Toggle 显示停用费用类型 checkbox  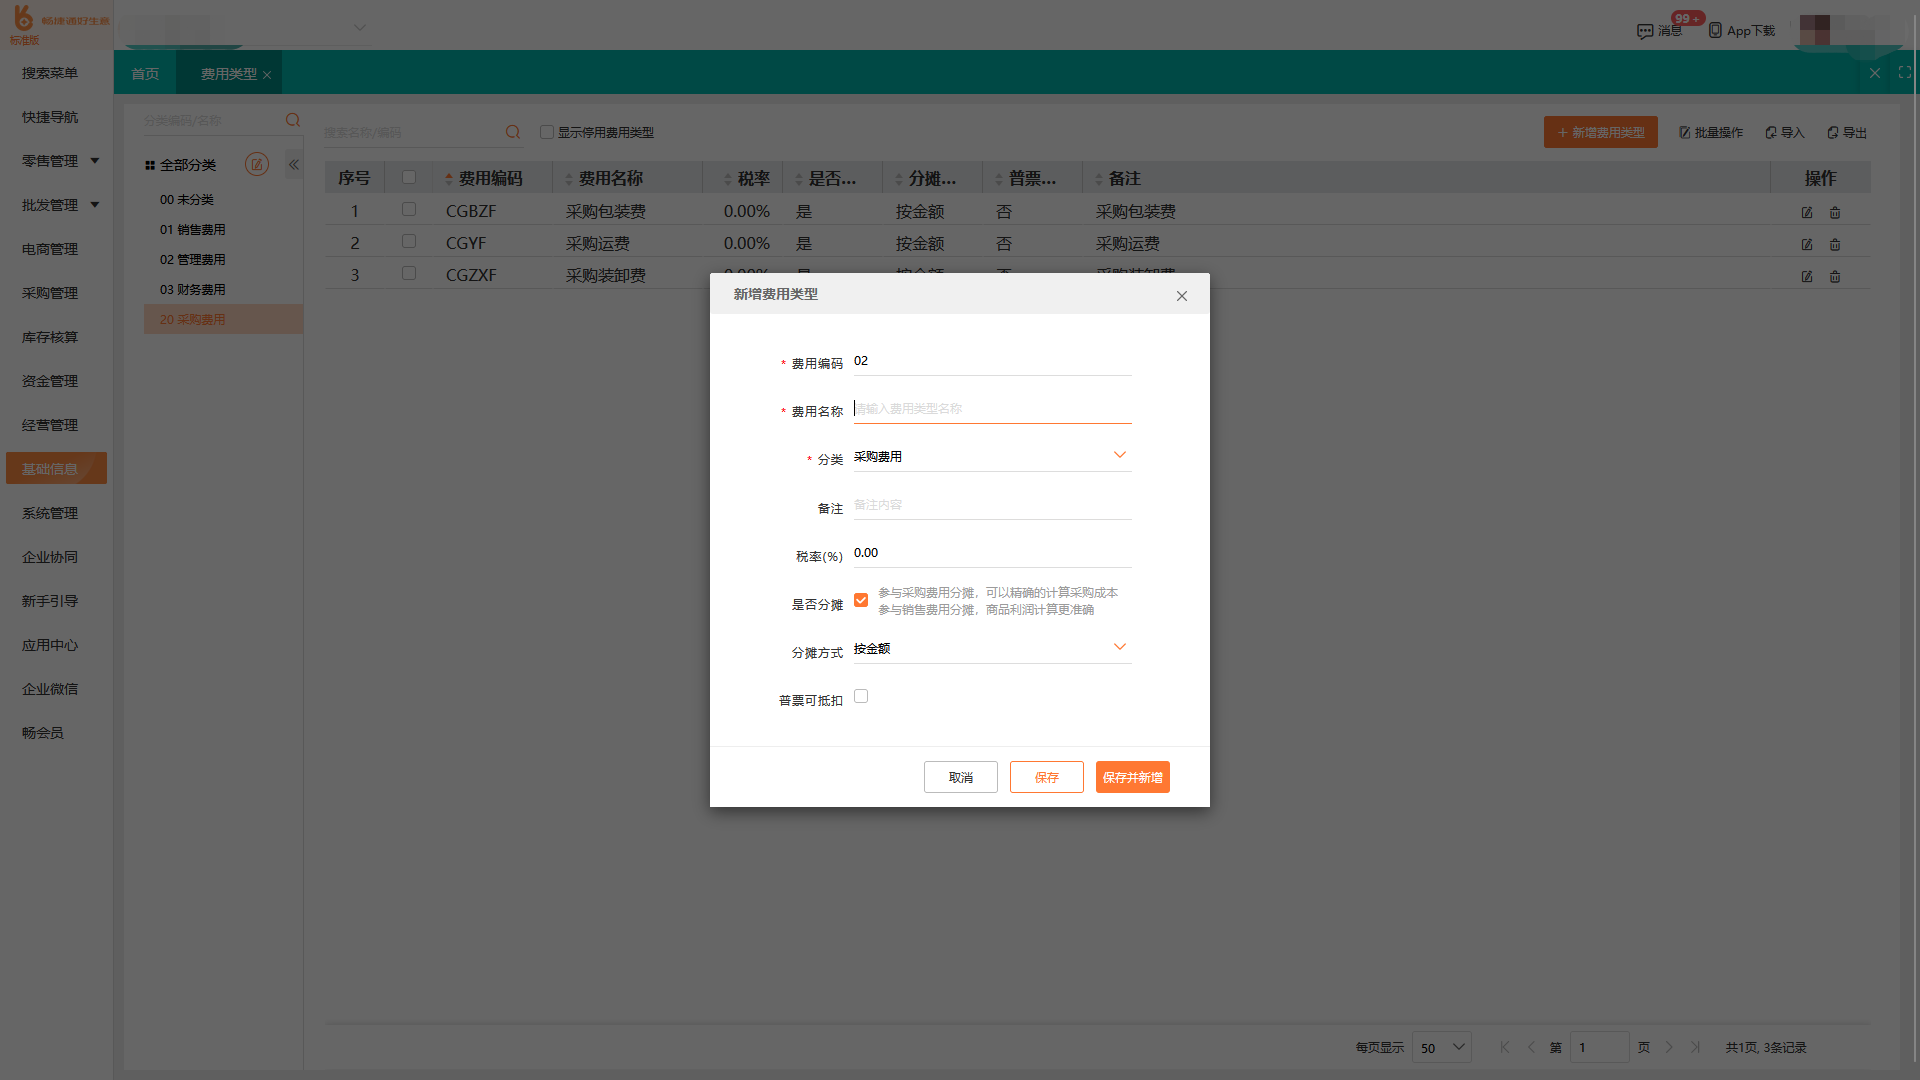tap(546, 132)
